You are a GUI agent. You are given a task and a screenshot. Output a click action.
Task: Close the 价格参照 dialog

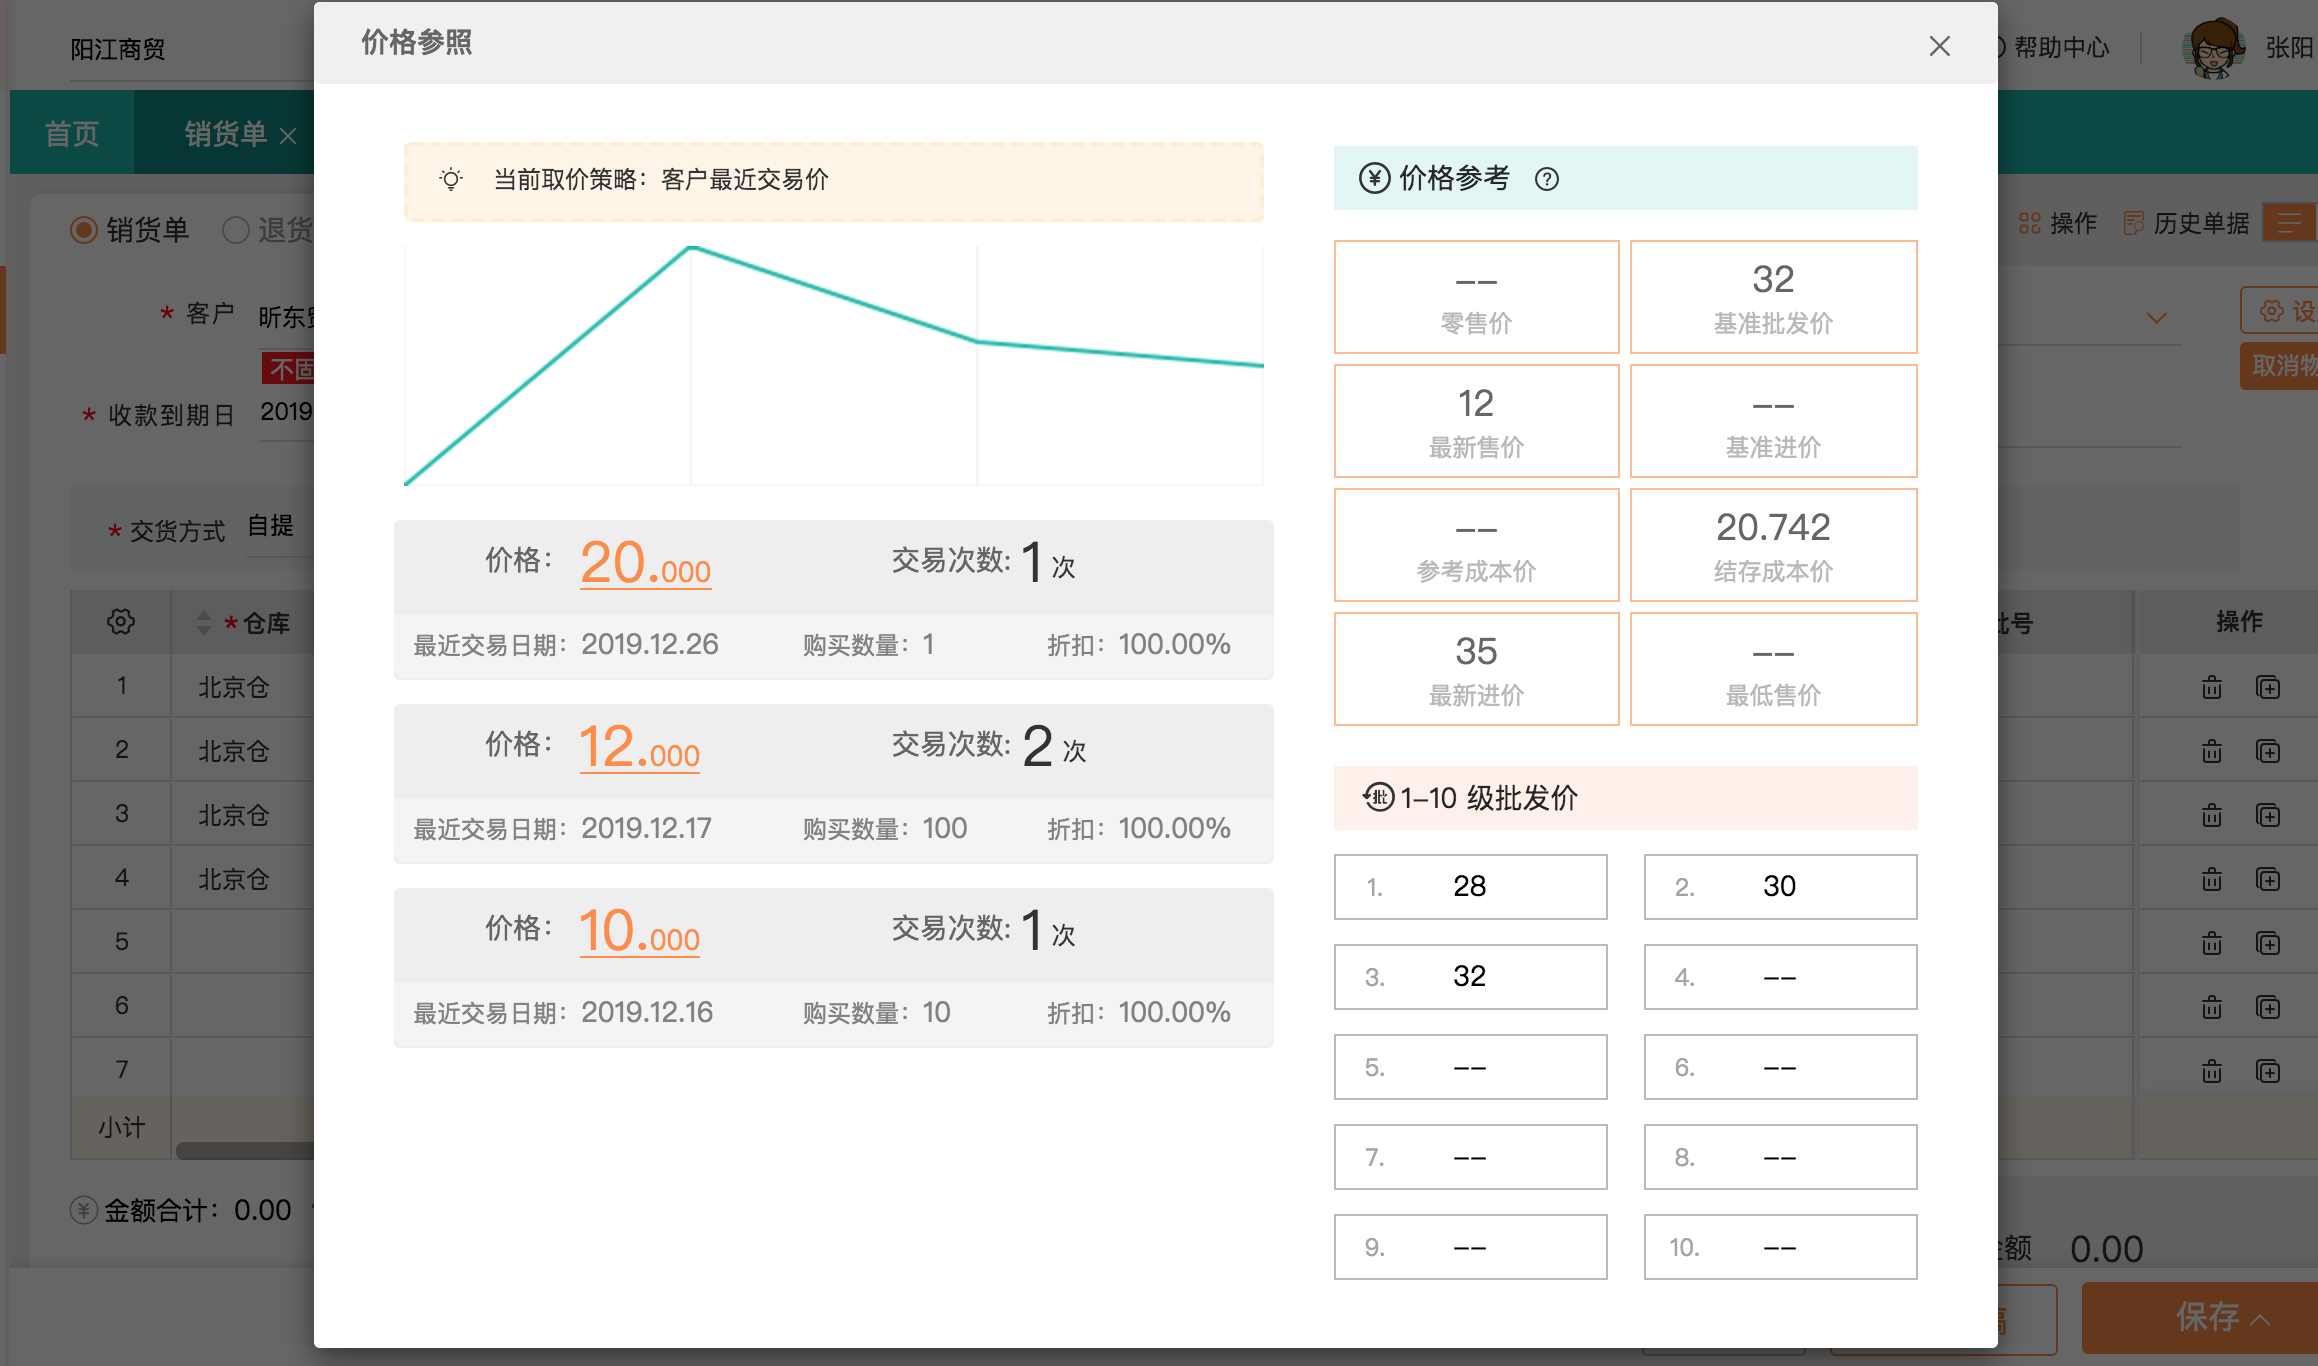coord(1939,46)
